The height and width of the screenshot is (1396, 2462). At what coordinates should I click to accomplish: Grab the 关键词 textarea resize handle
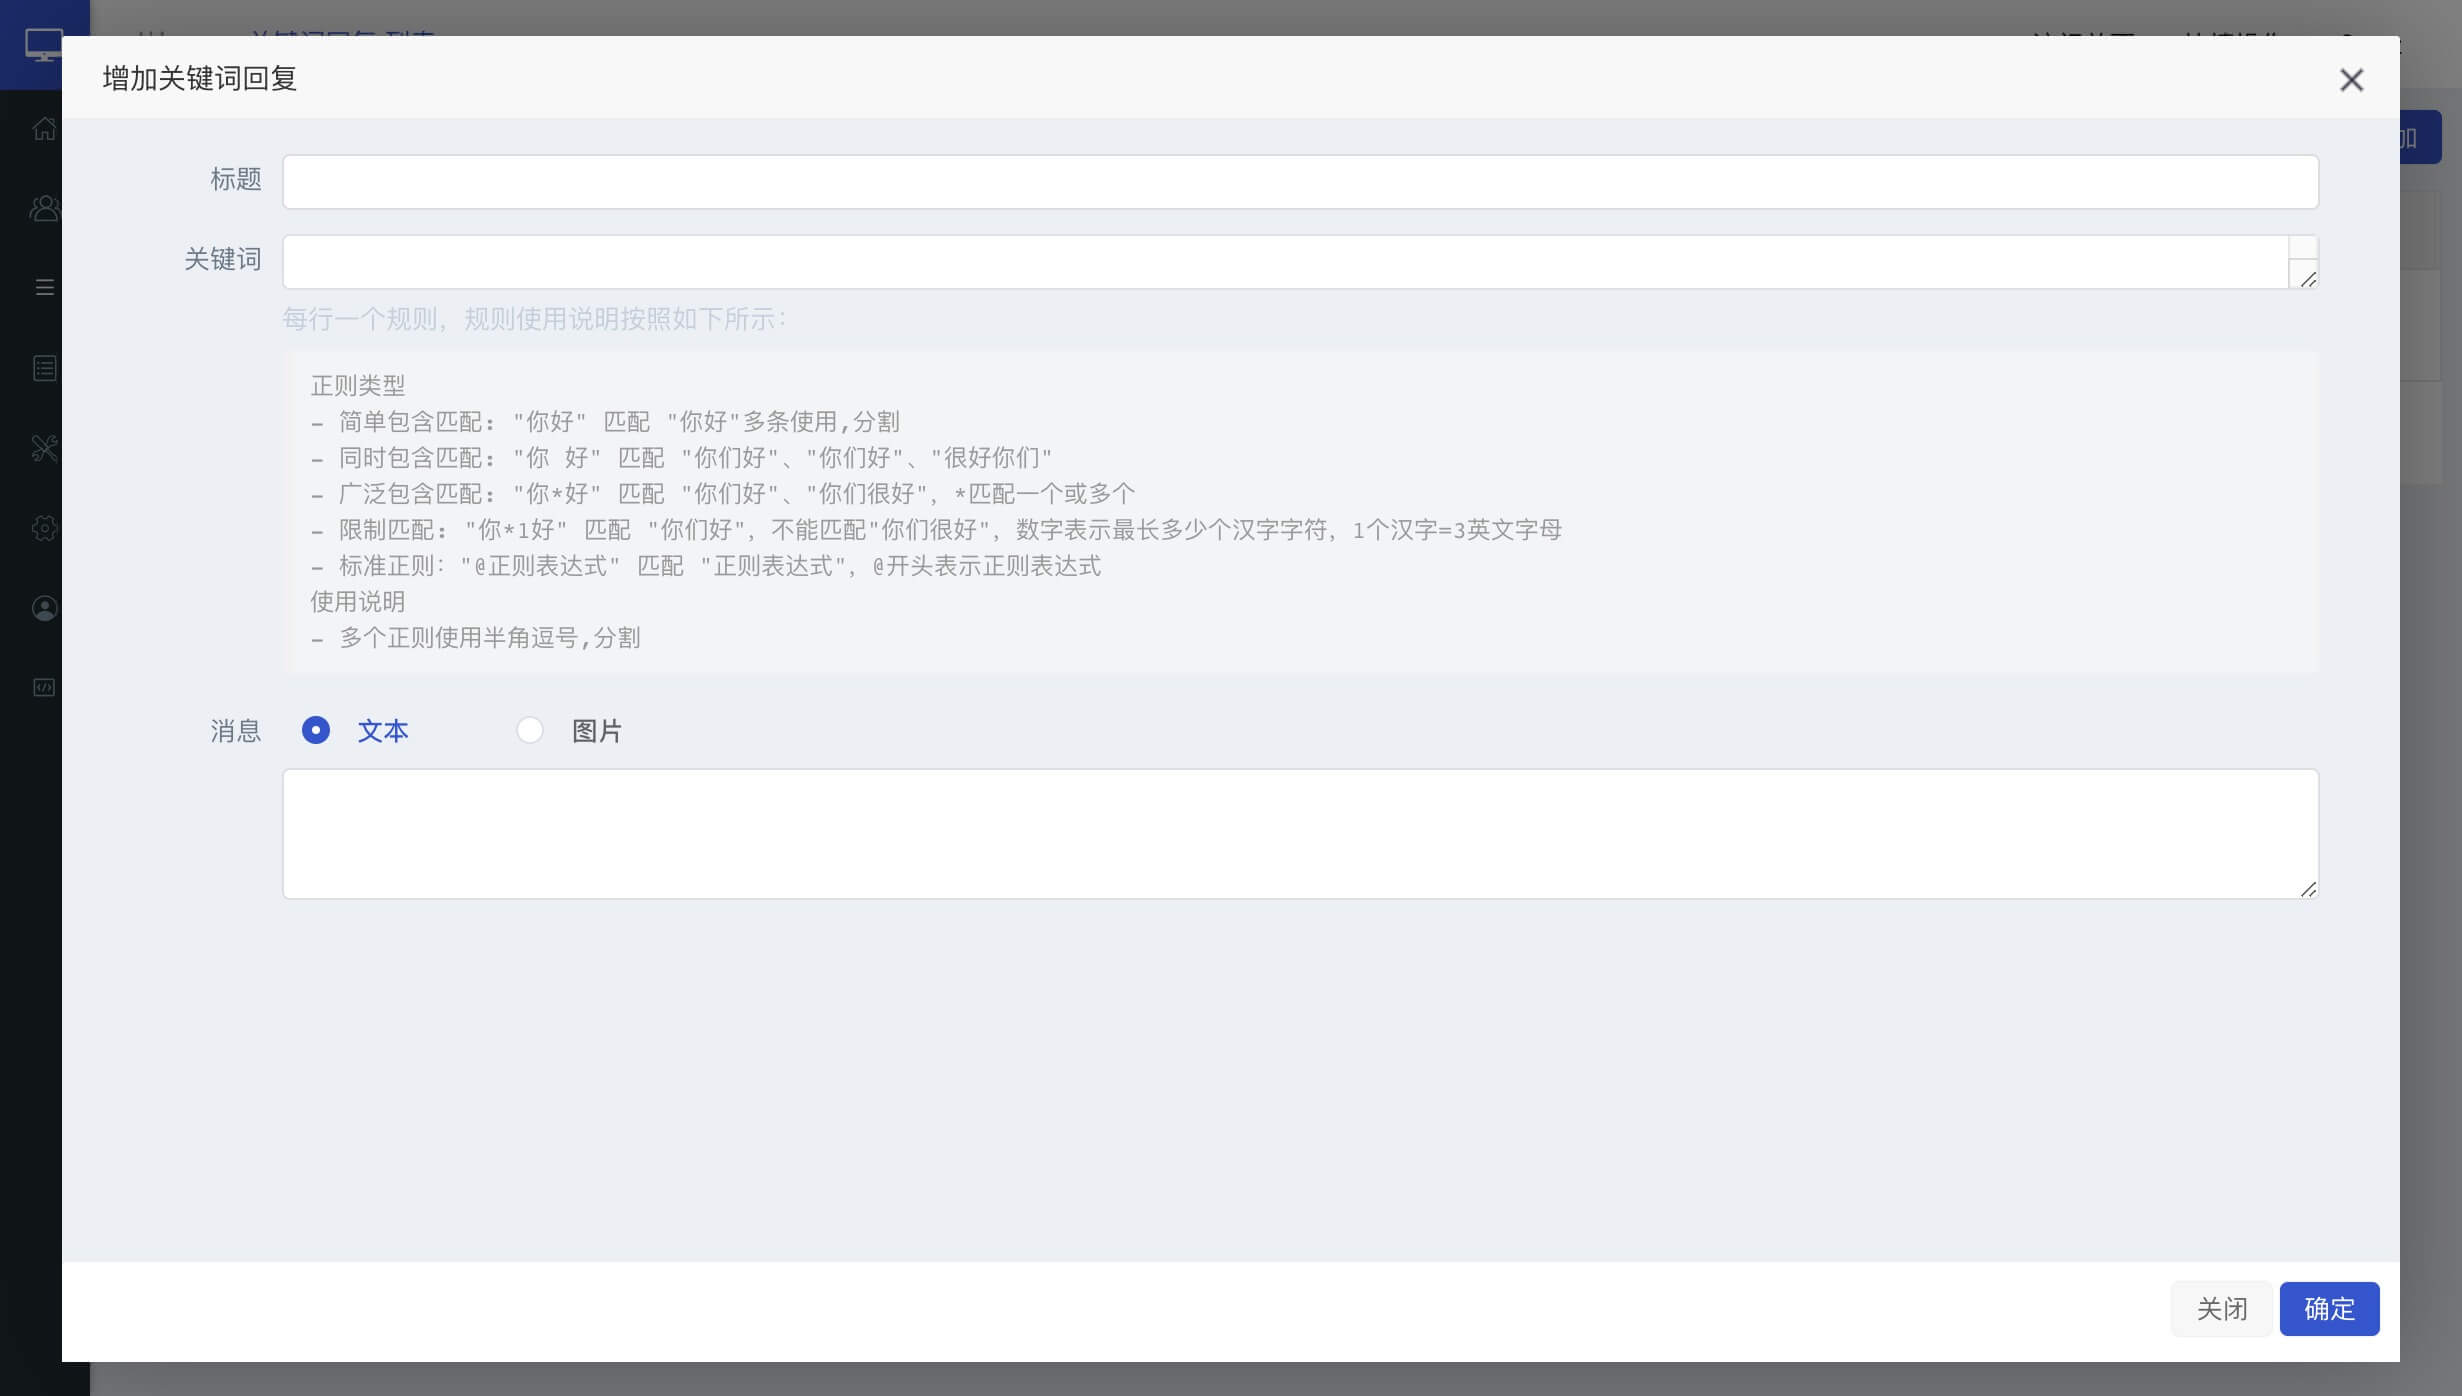[2308, 280]
